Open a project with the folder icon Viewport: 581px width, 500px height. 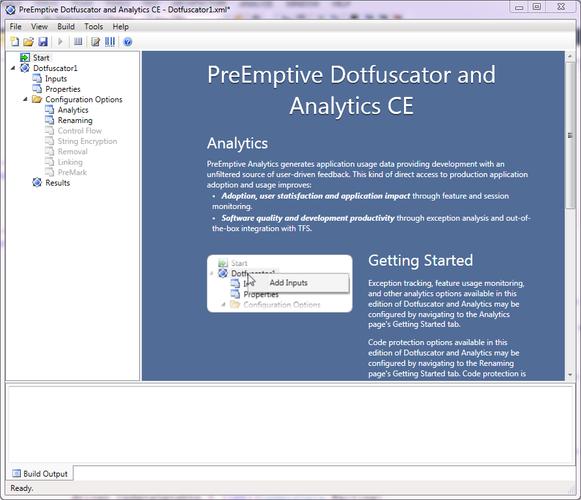click(x=28, y=42)
